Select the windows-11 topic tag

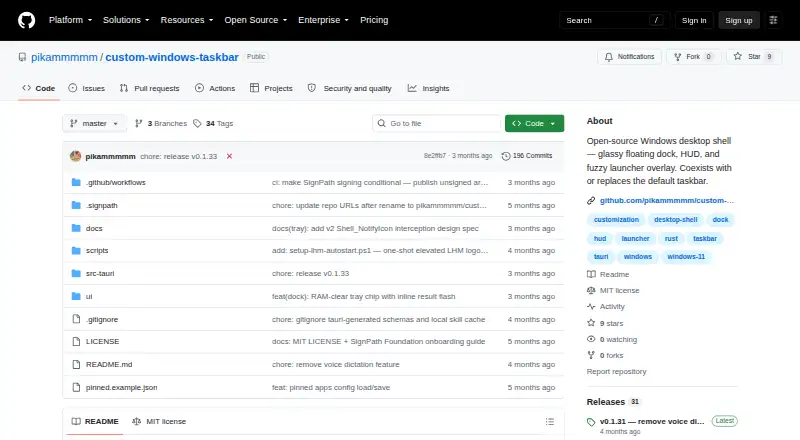point(686,257)
